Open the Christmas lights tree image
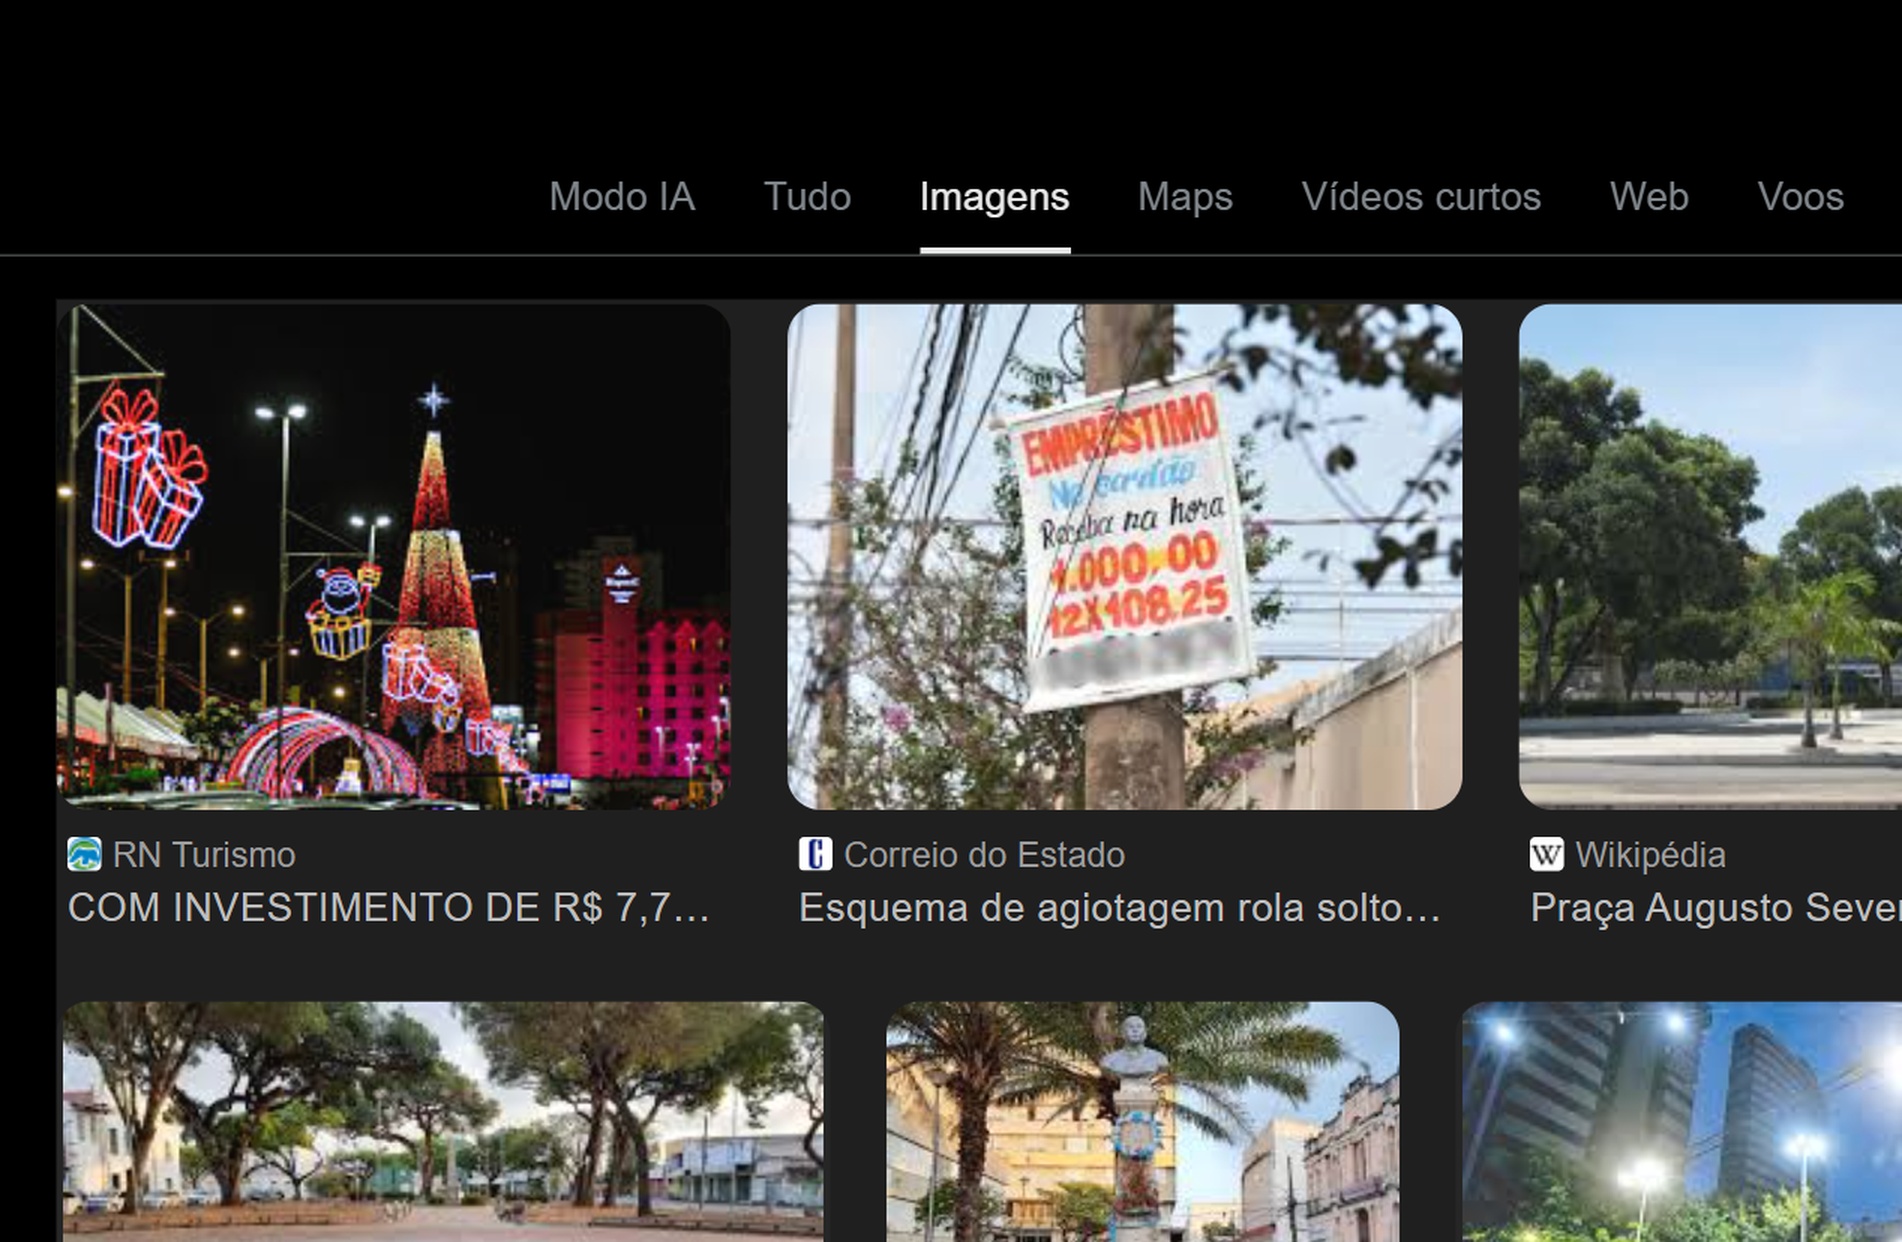This screenshot has width=1902, height=1242. tap(394, 556)
